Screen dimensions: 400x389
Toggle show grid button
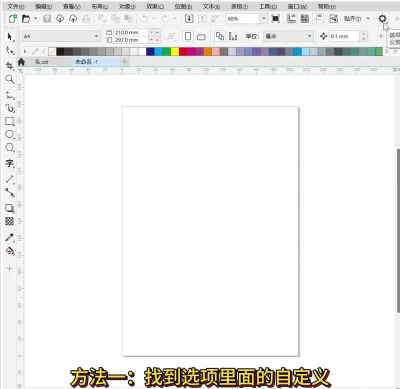click(305, 19)
